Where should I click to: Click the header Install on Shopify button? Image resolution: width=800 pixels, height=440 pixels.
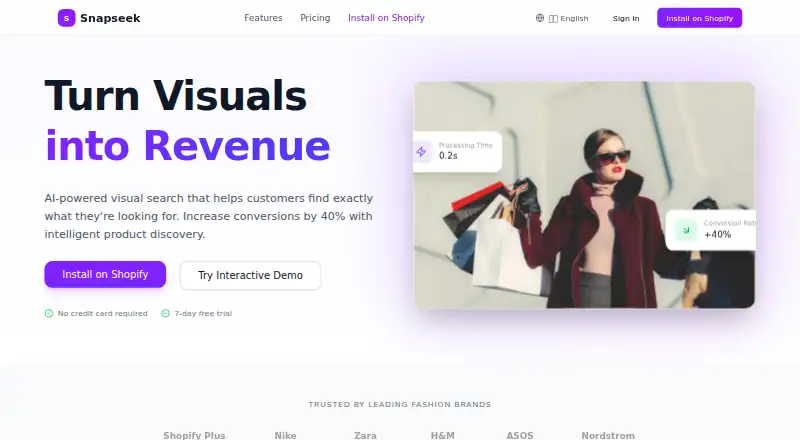pyautogui.click(x=699, y=18)
